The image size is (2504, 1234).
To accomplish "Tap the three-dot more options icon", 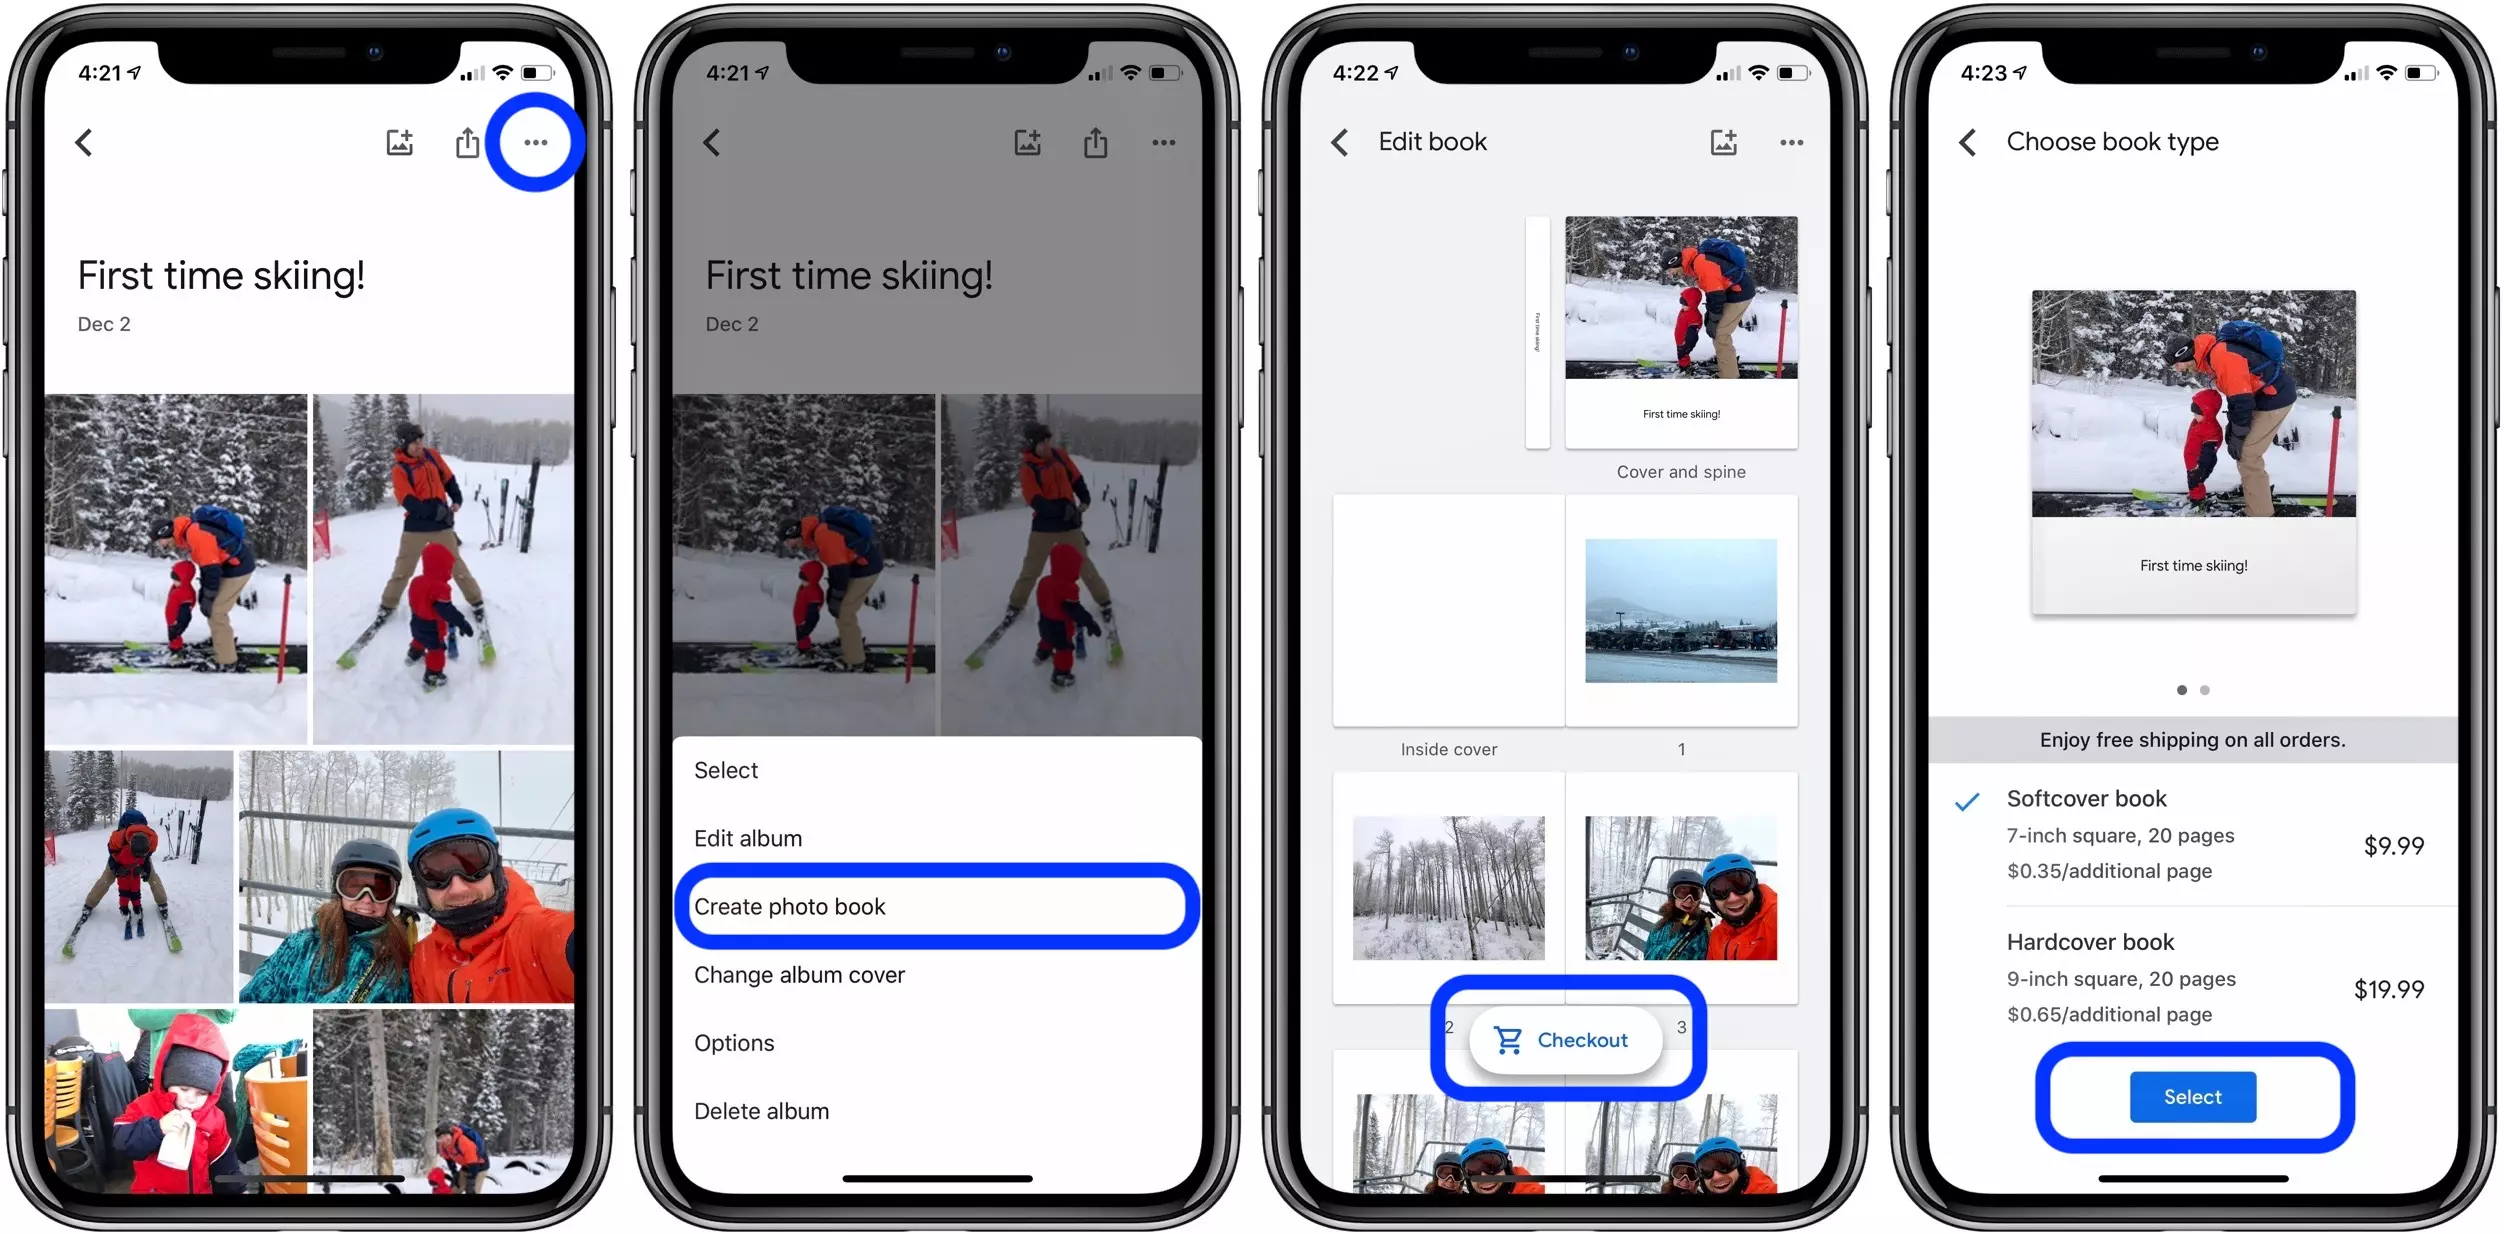I will pyautogui.click(x=538, y=144).
